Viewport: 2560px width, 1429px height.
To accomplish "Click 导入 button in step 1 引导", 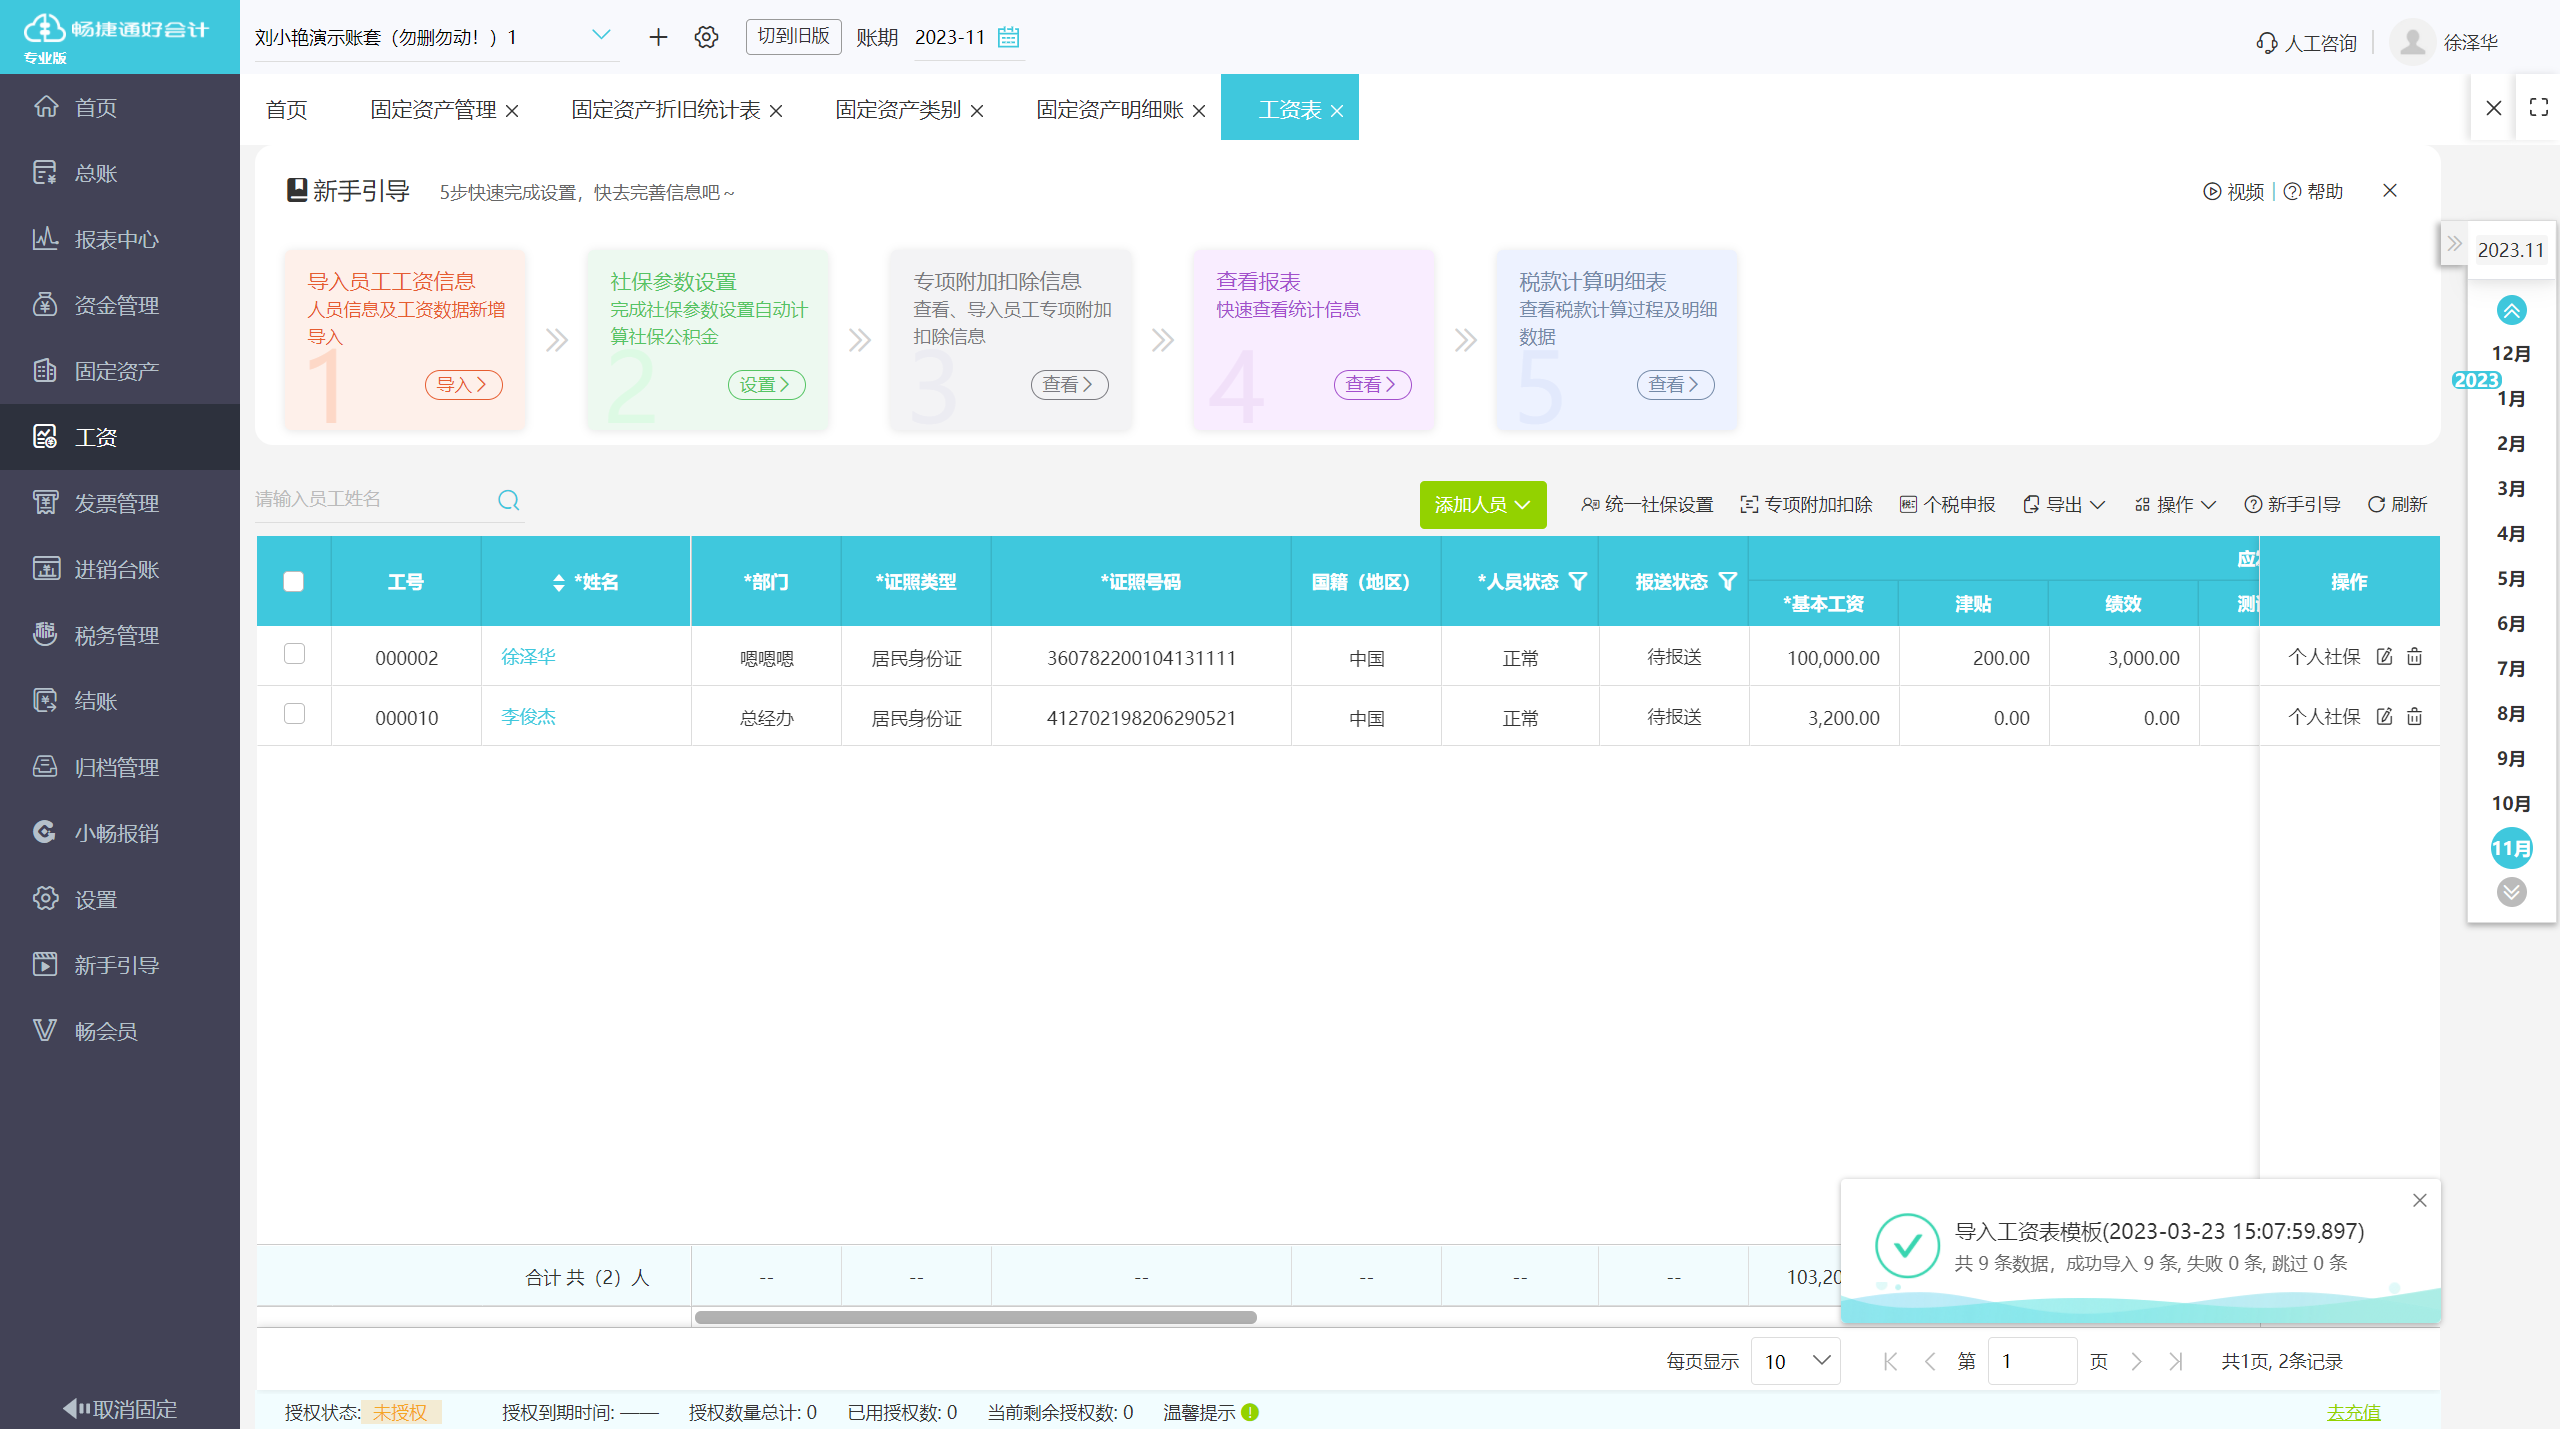I will pyautogui.click(x=461, y=383).
